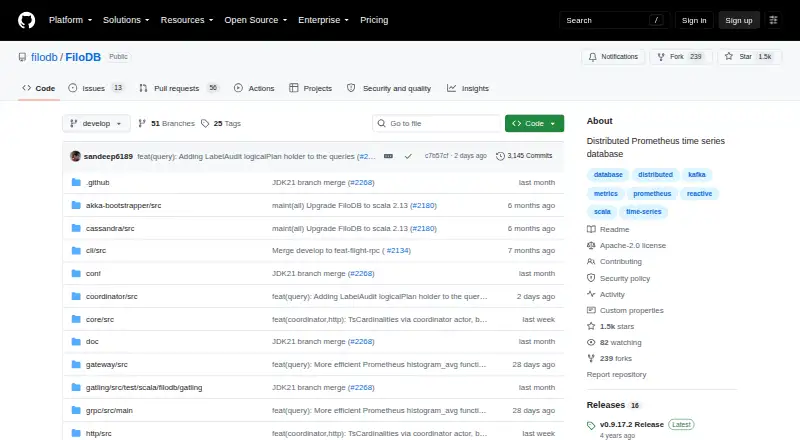Switch to the Issues tab
The width and height of the screenshot is (800, 440).
coord(96,88)
